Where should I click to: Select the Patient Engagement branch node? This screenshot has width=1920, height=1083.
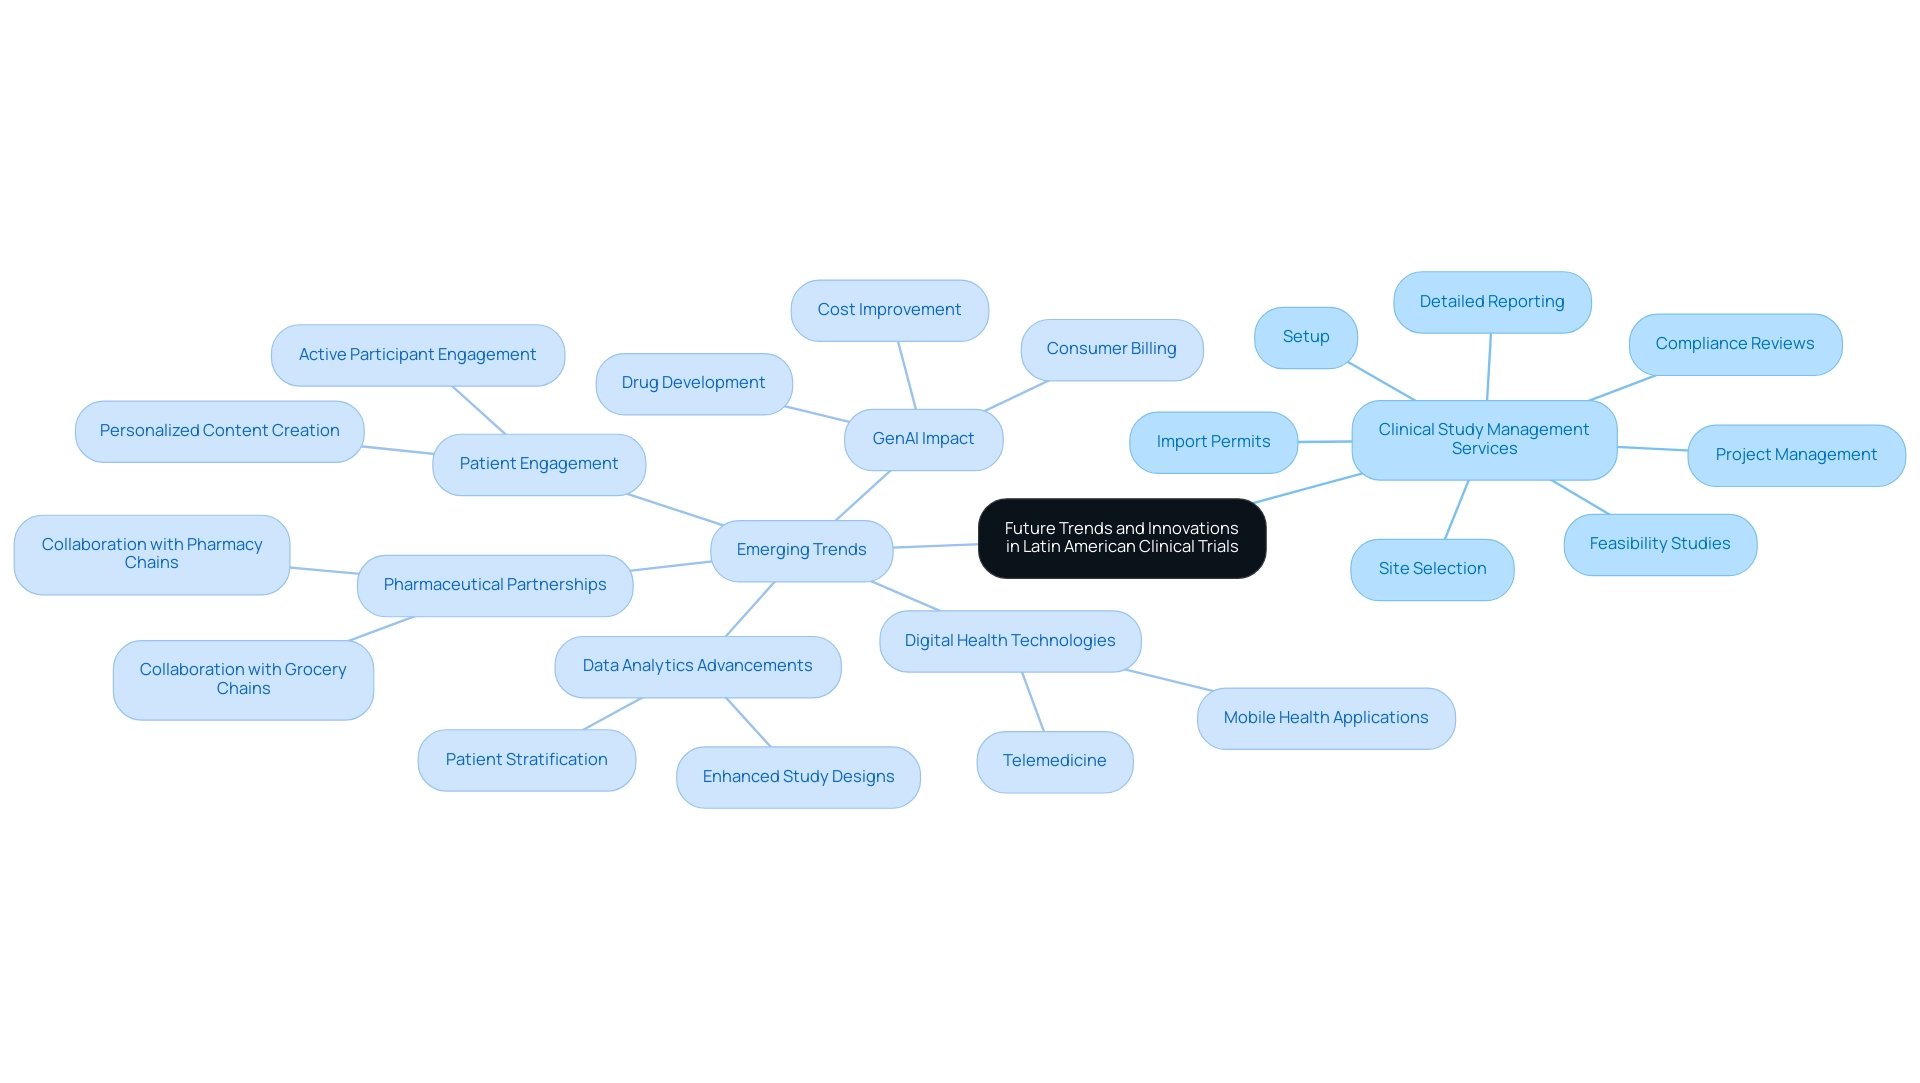(538, 462)
